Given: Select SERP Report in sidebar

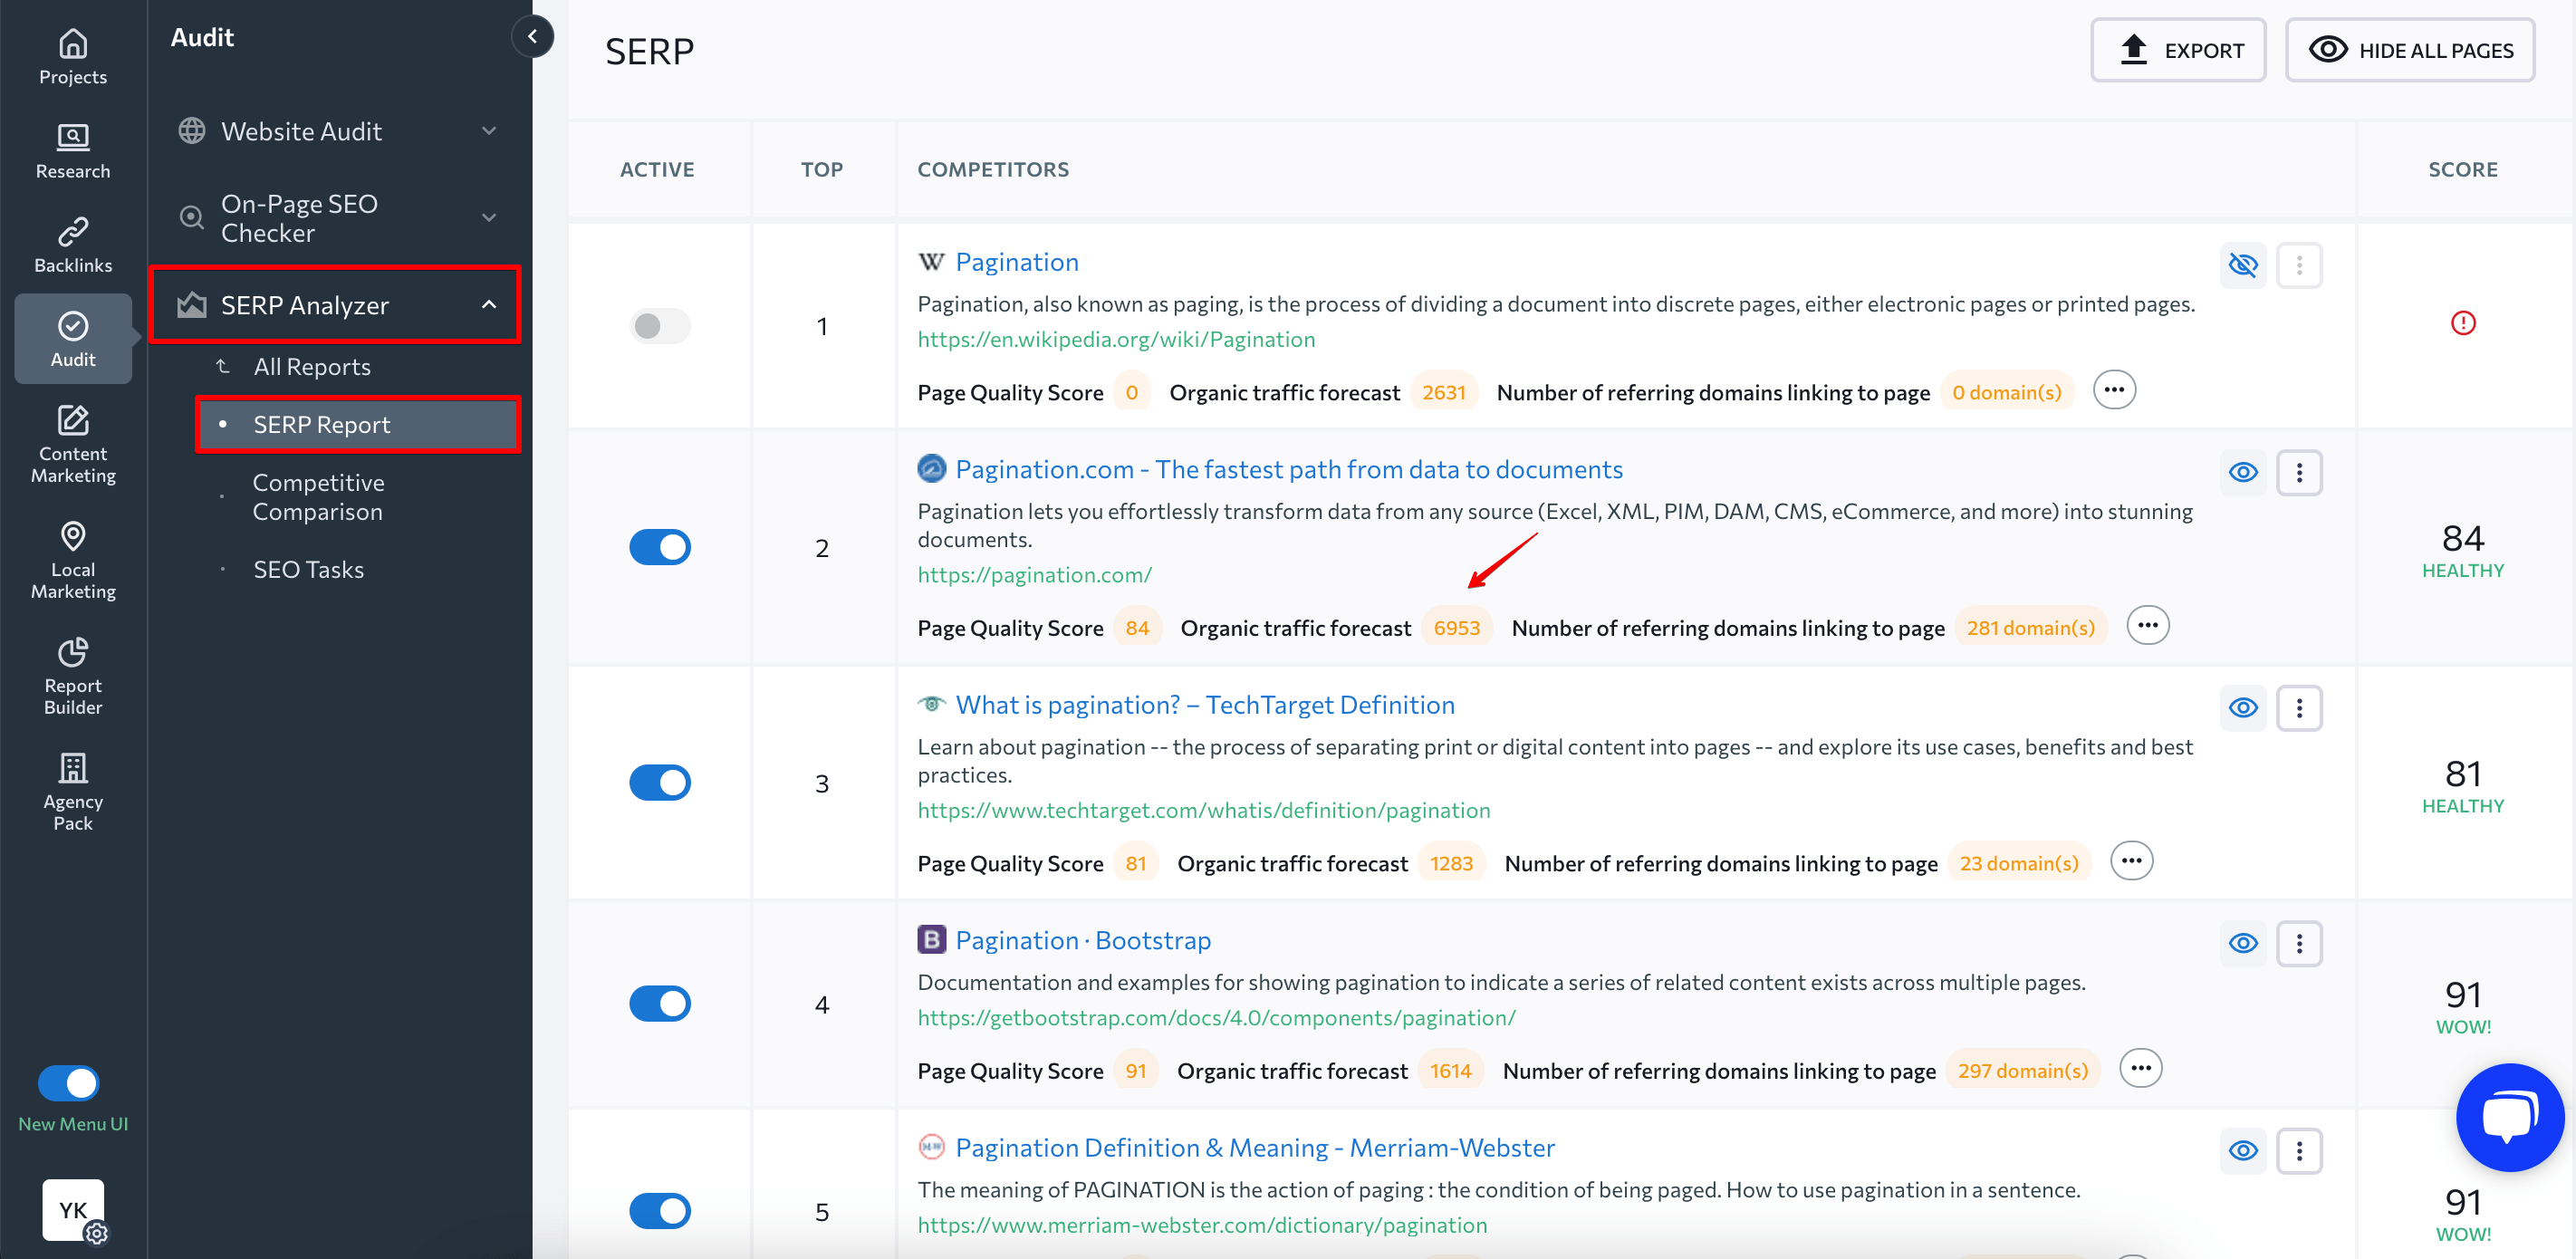Looking at the screenshot, I should pos(322,424).
